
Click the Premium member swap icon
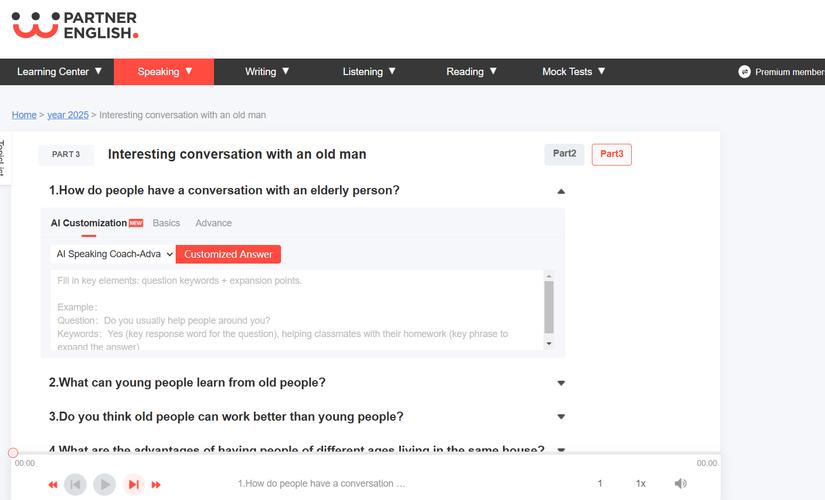[744, 72]
